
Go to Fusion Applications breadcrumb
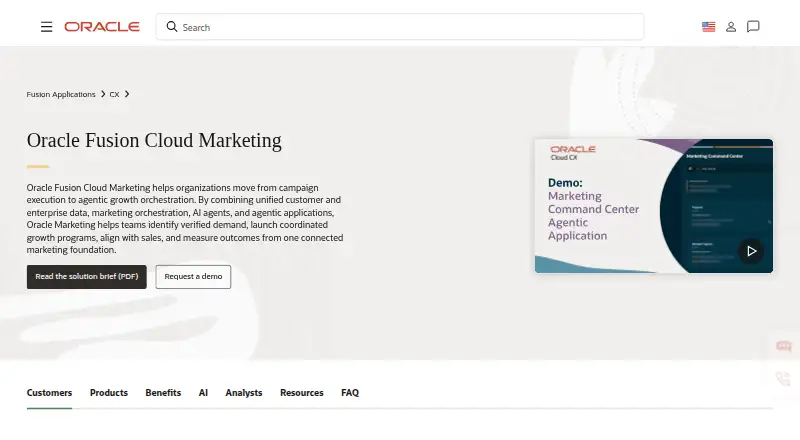click(x=61, y=94)
